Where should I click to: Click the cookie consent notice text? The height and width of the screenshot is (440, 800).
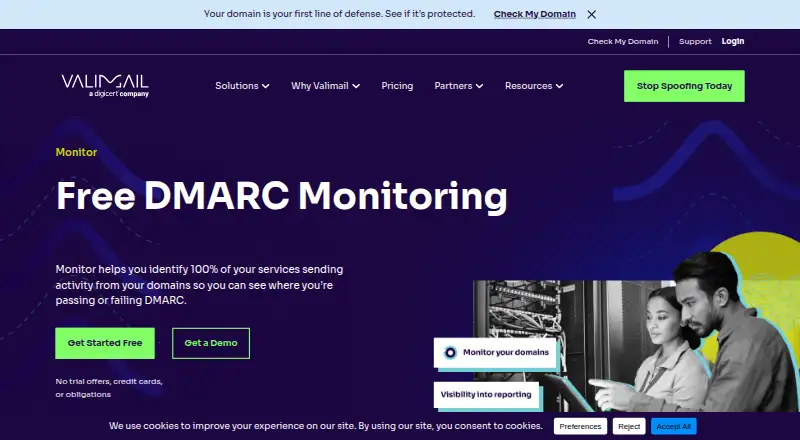326,426
